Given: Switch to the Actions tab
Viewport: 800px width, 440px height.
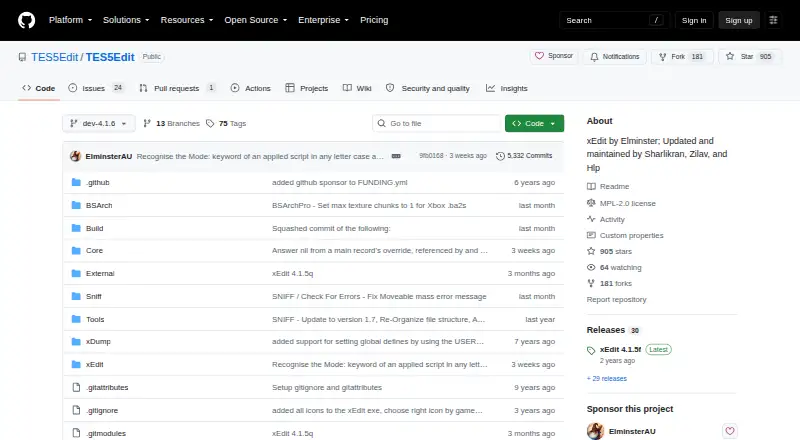Looking at the screenshot, I should pyautogui.click(x=251, y=88).
